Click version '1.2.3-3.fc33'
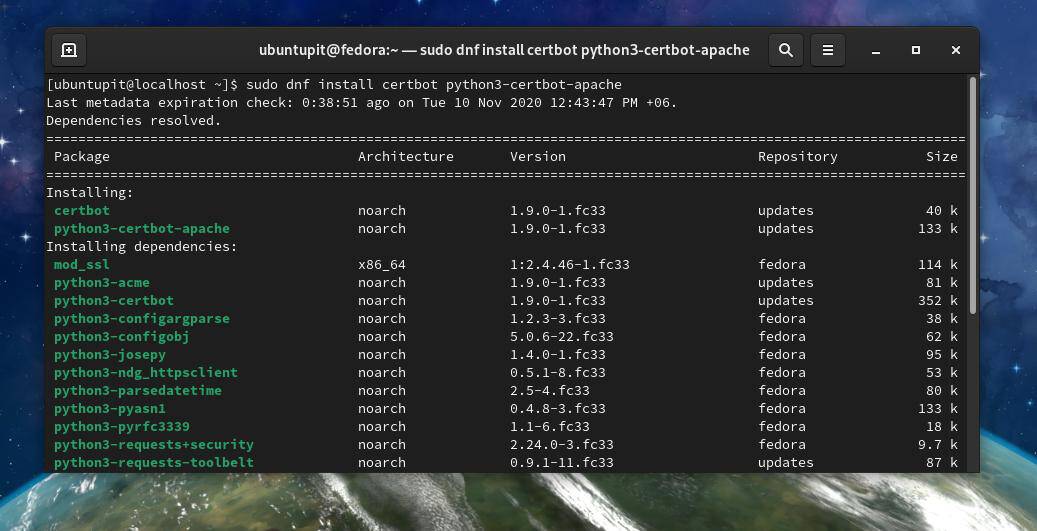Screen dimensions: 1037x531 pos(558,318)
